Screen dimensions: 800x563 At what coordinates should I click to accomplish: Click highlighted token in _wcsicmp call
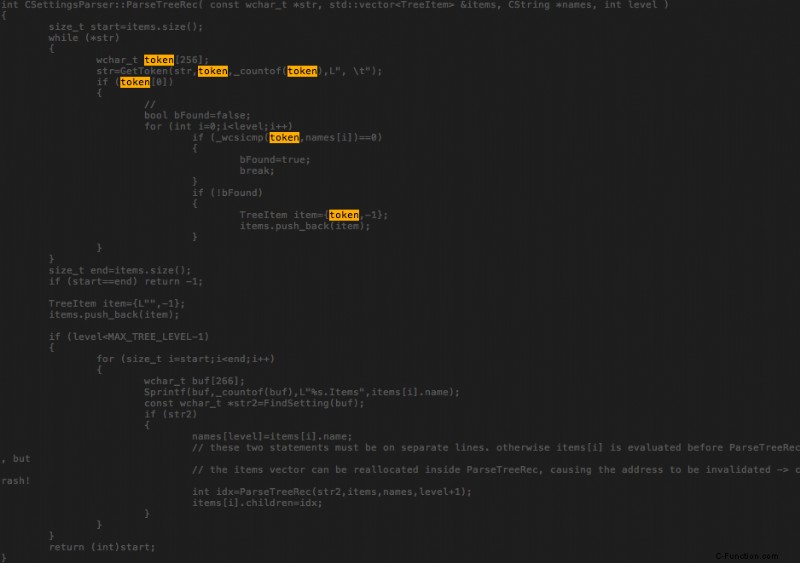pyautogui.click(x=284, y=137)
